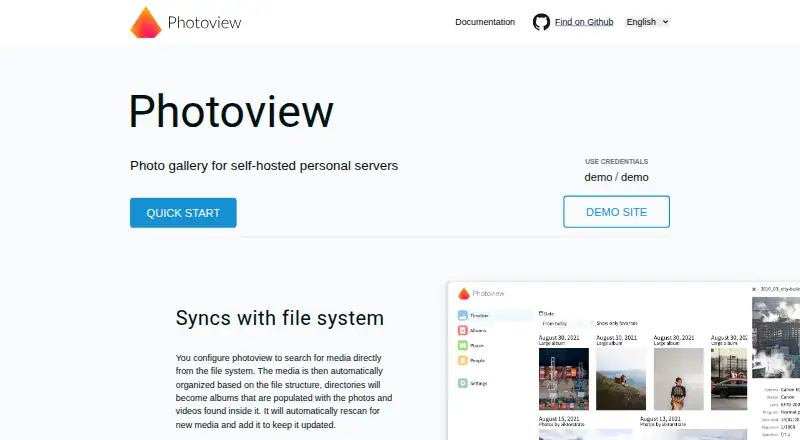
Task: Click the DEMO SITE button
Action: click(x=616, y=212)
